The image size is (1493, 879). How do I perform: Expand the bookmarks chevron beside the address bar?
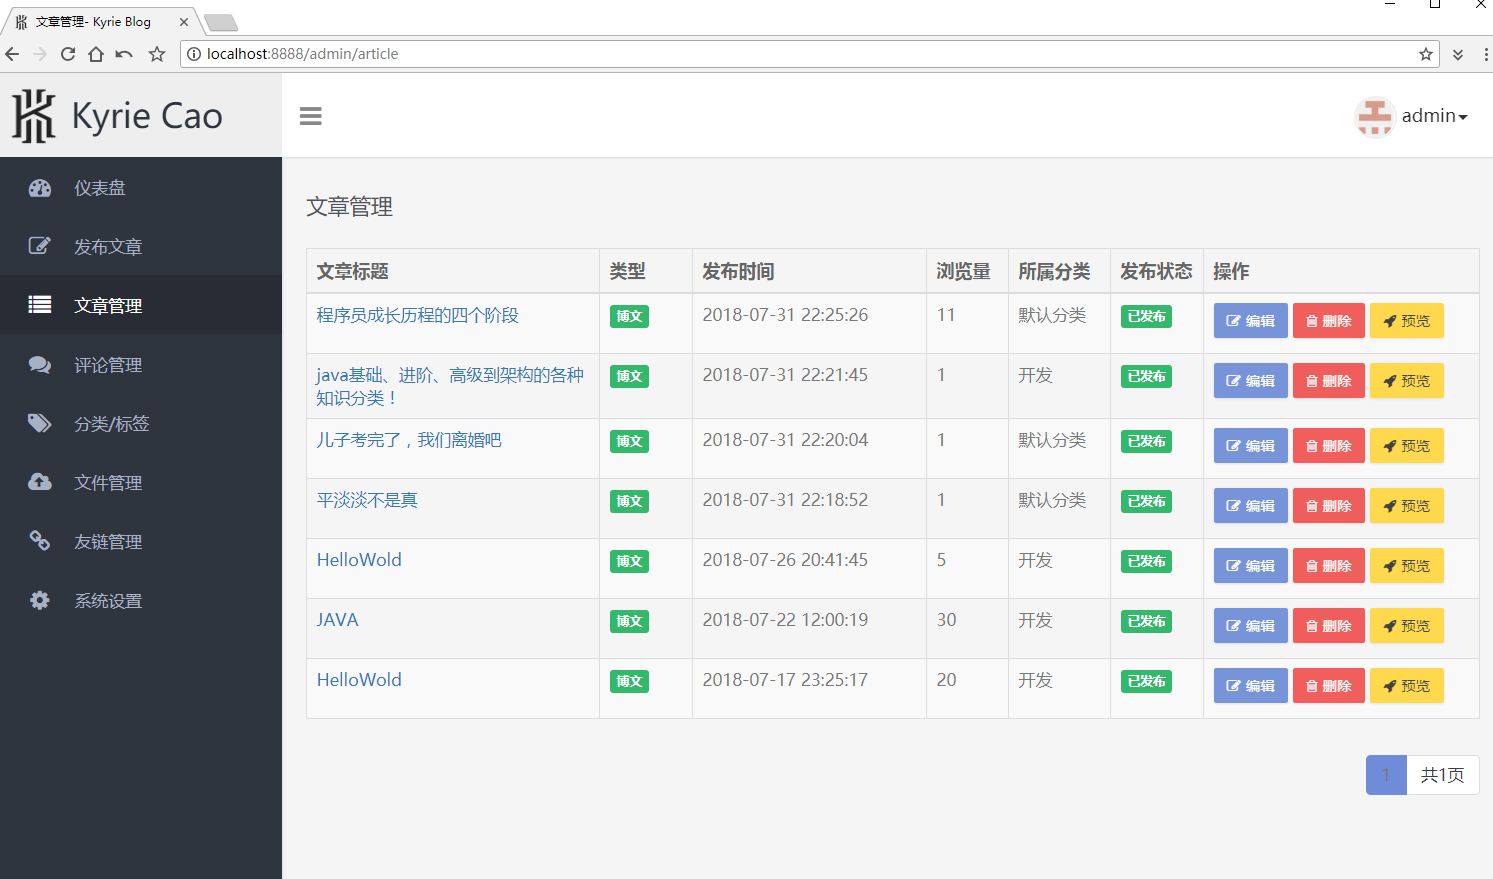[1458, 54]
